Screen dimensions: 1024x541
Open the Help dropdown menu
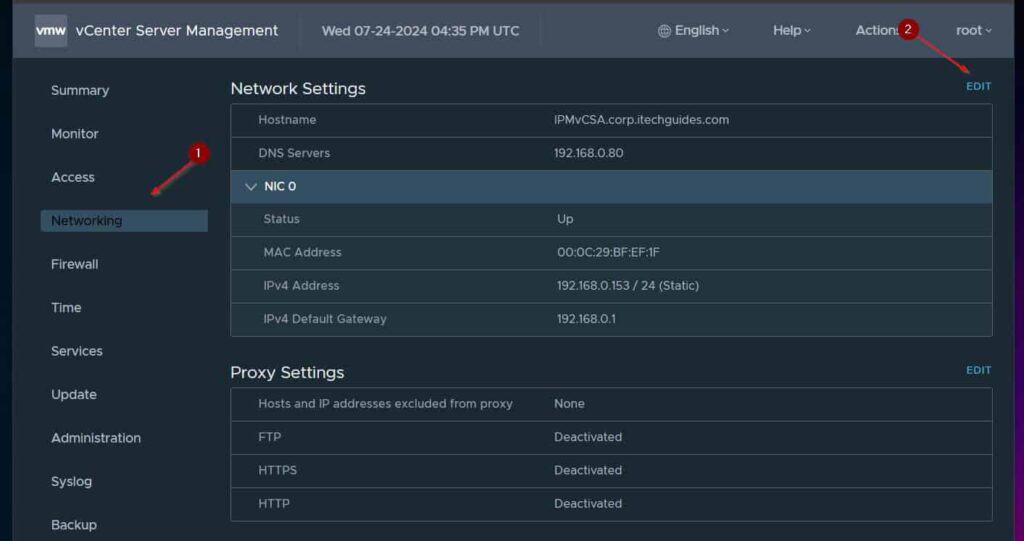[x=792, y=31]
